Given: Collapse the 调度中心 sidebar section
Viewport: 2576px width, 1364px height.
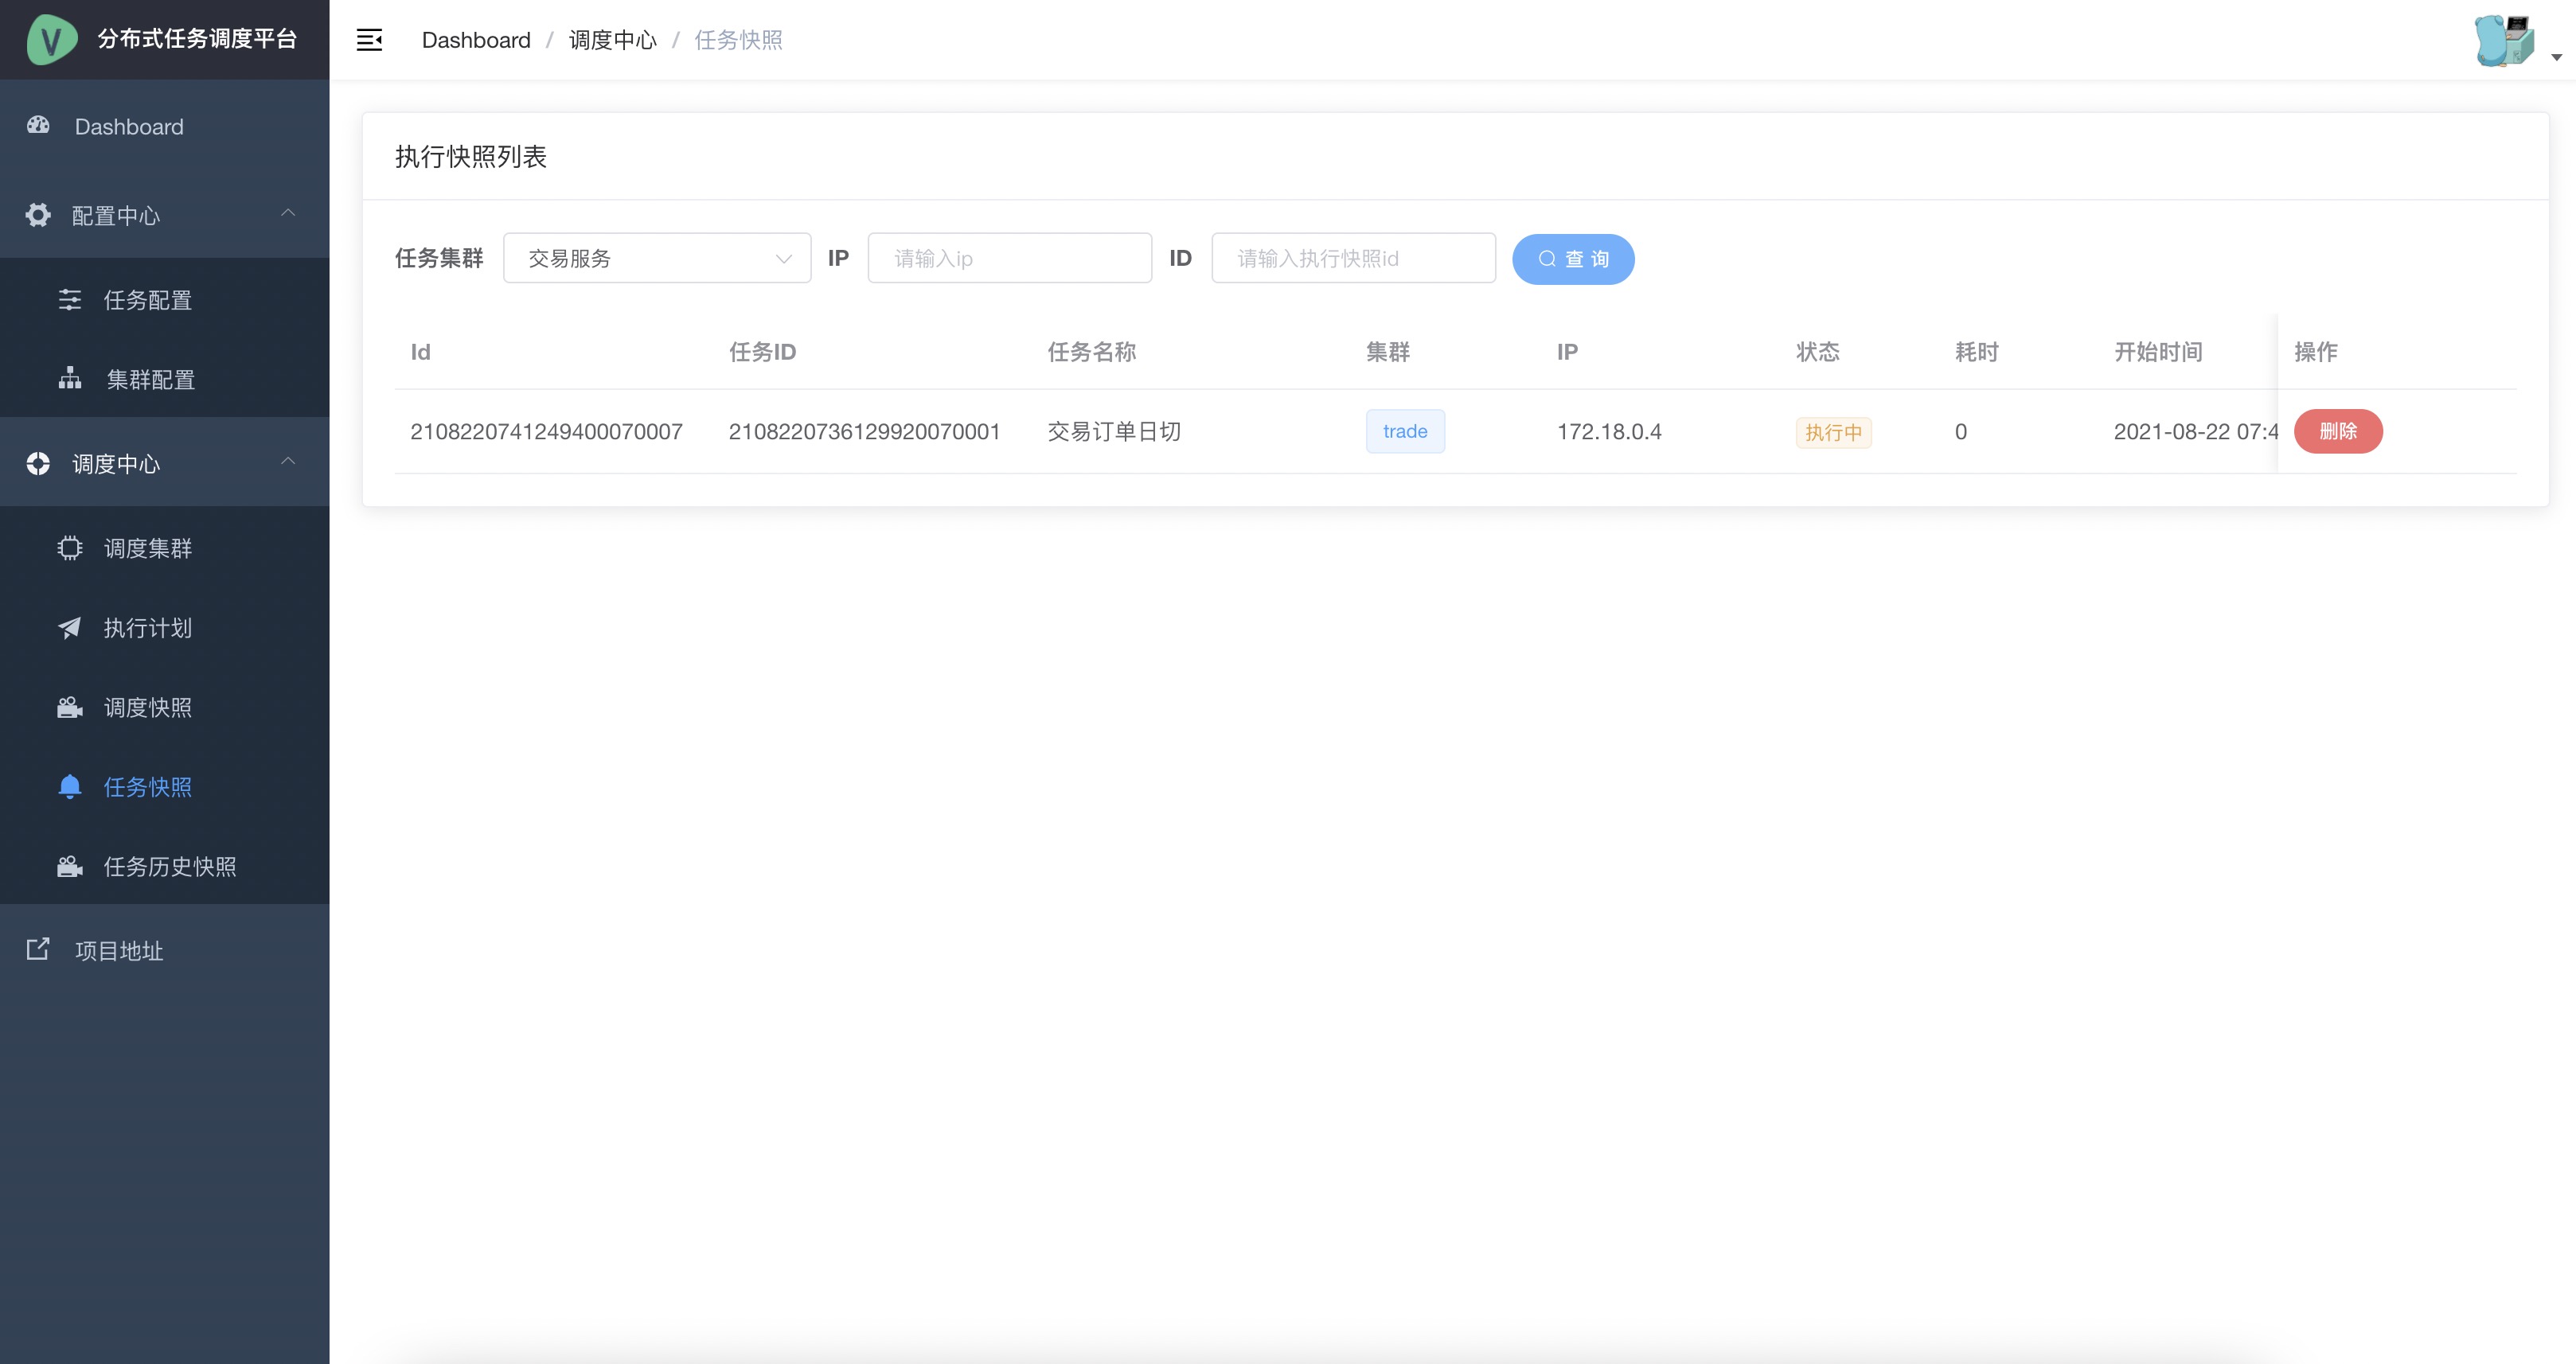Looking at the screenshot, I should tap(289, 462).
